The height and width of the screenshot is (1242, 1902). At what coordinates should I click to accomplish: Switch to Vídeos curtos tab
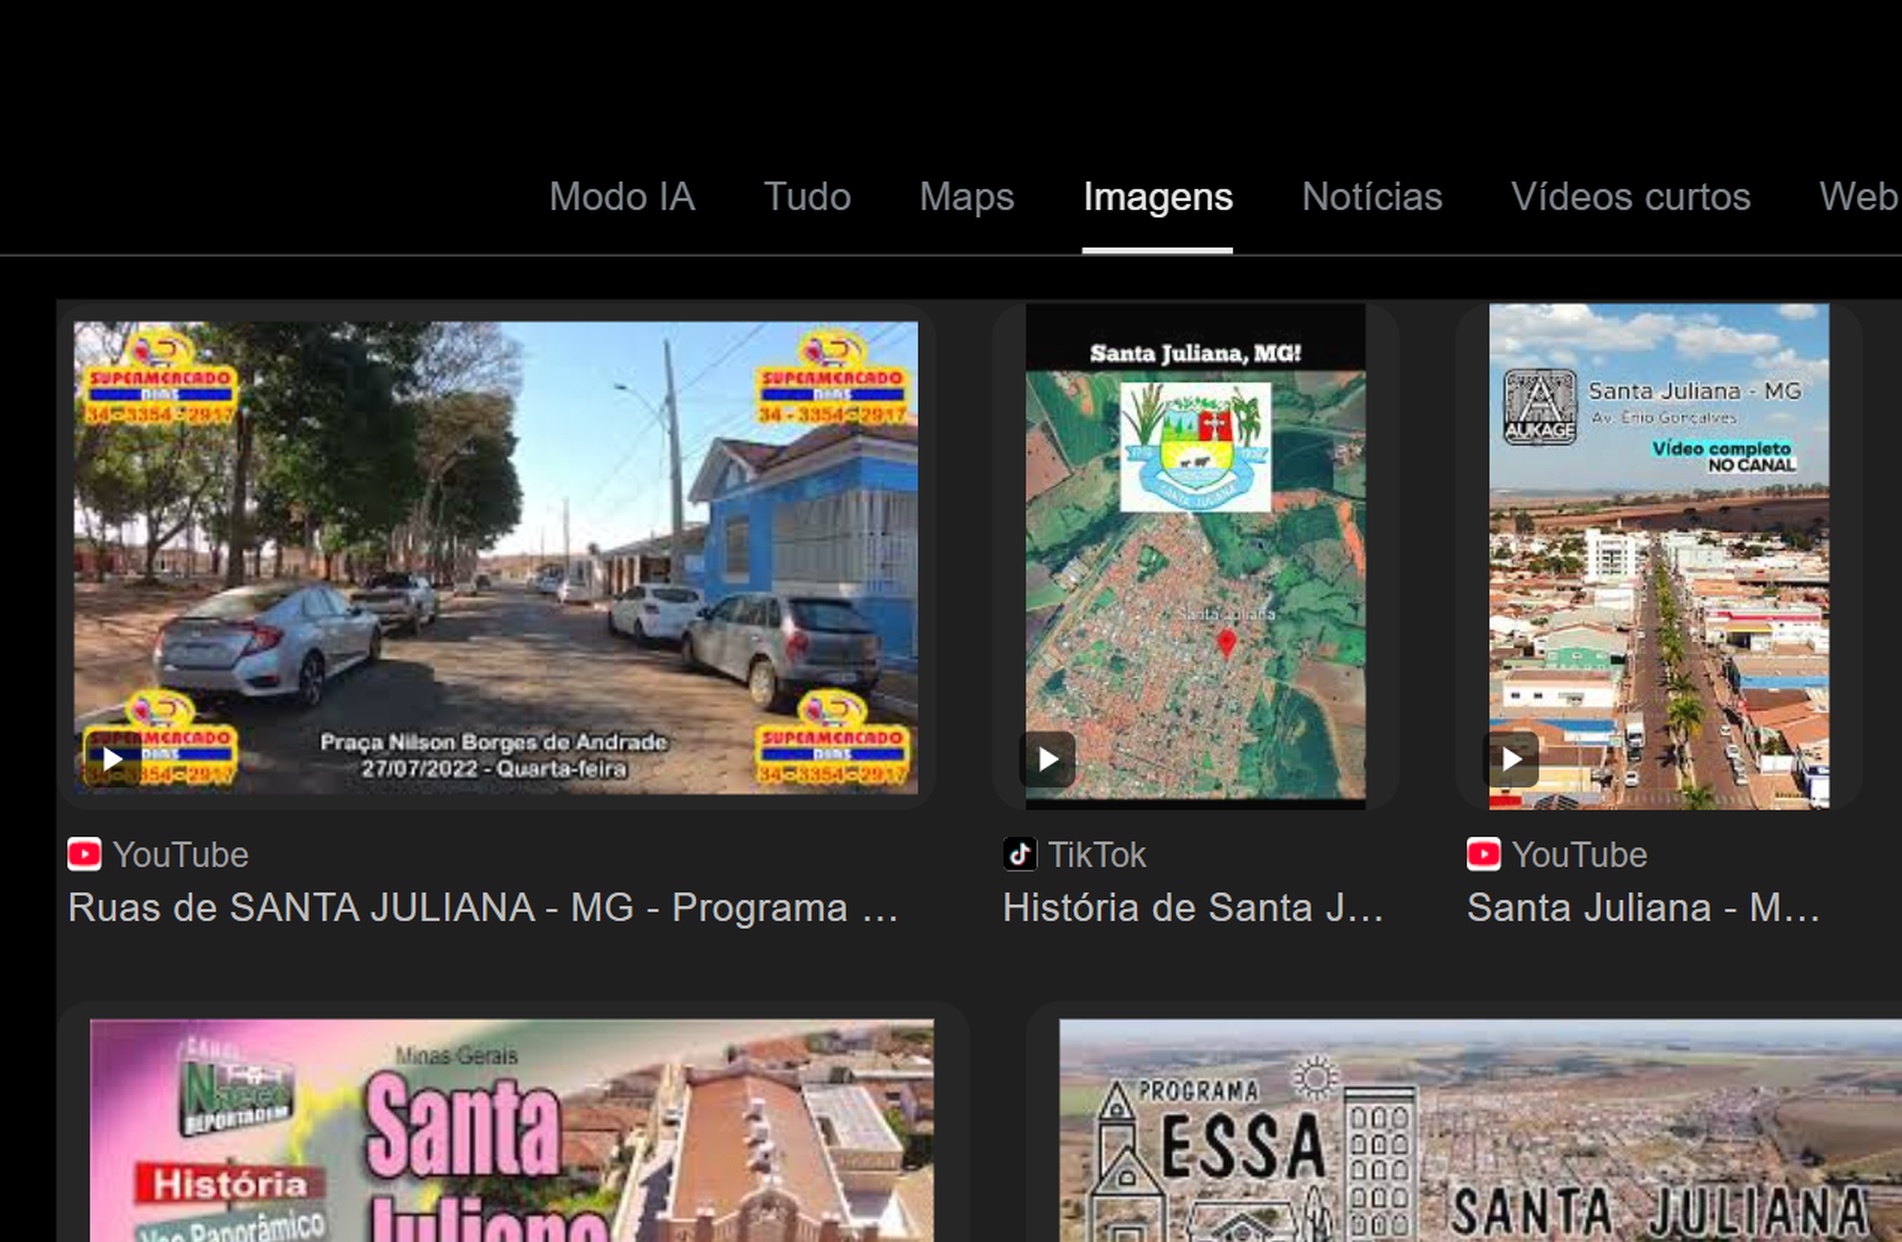[x=1630, y=197]
